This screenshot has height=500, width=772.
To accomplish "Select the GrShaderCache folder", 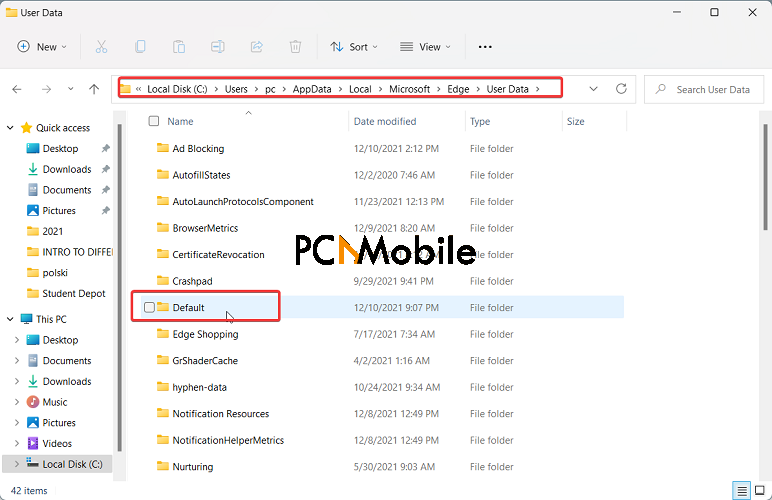I will (x=205, y=361).
